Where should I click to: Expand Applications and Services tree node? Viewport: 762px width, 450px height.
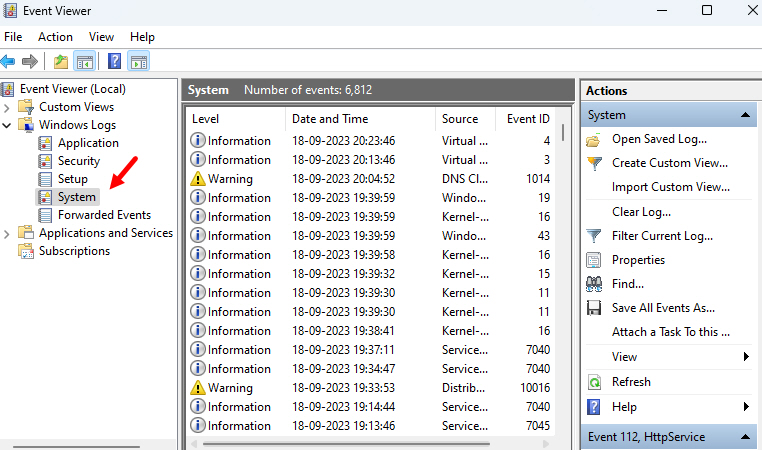(x=7, y=234)
